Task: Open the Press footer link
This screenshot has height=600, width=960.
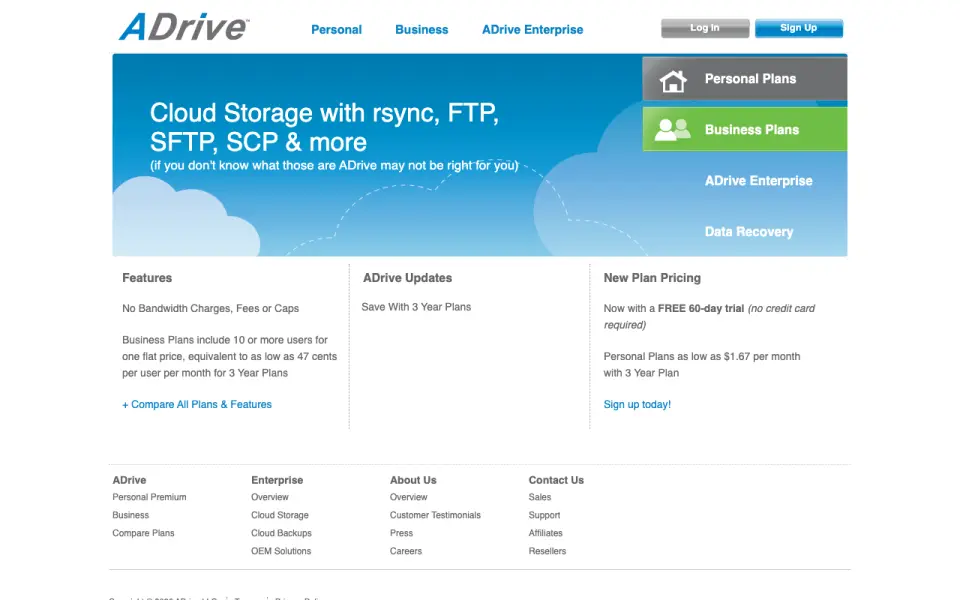Action: point(401,533)
